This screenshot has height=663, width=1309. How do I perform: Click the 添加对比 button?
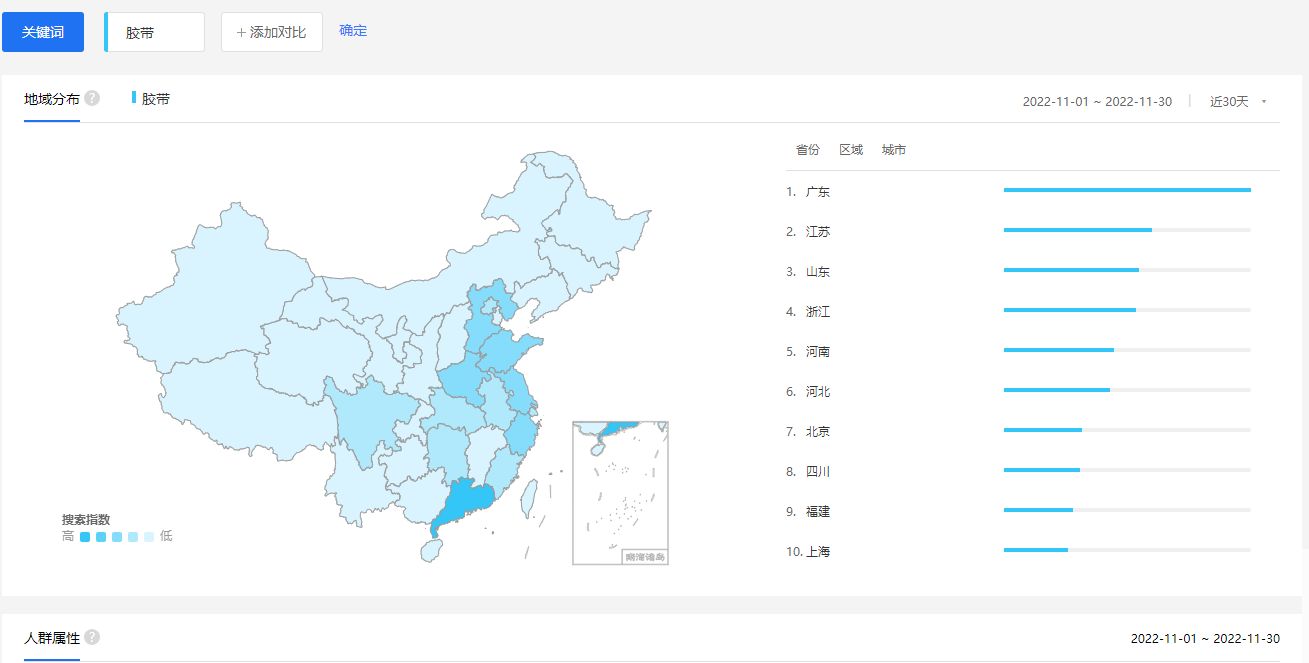(271, 32)
